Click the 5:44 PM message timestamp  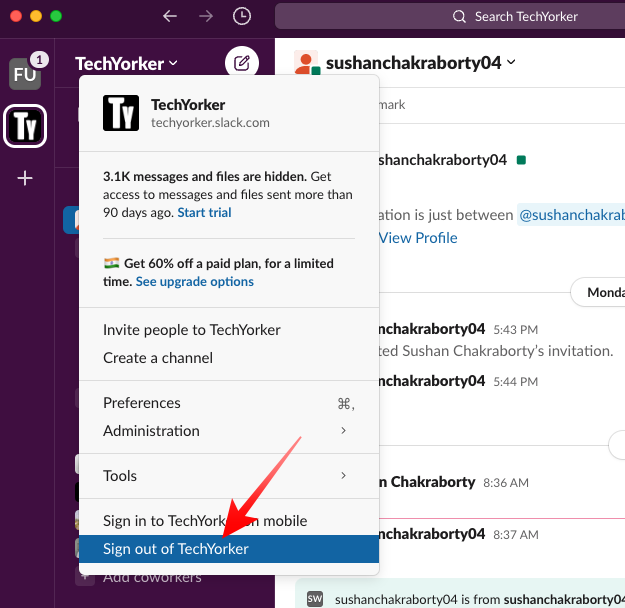click(x=515, y=382)
